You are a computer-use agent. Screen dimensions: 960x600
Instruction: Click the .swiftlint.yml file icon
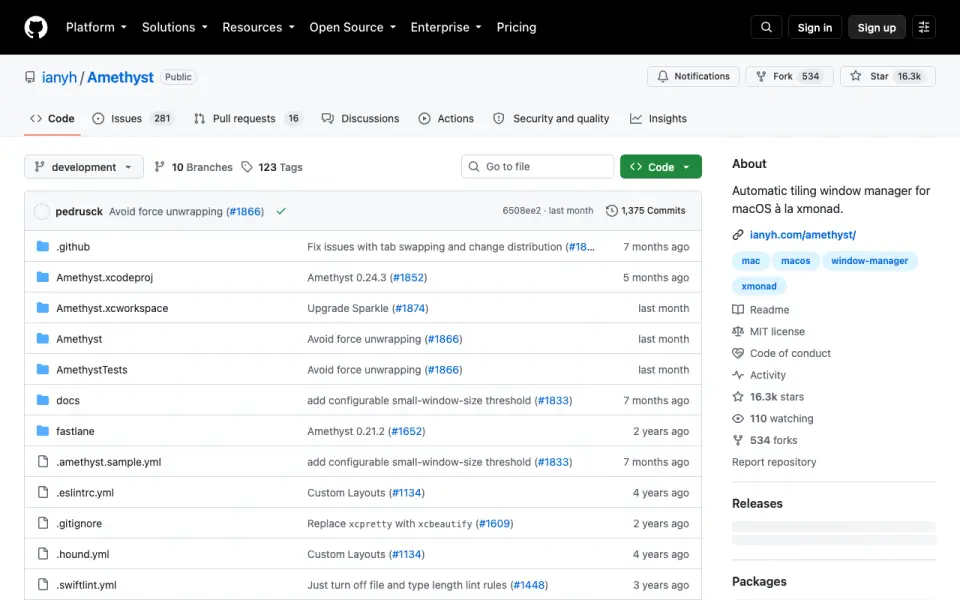click(42, 585)
